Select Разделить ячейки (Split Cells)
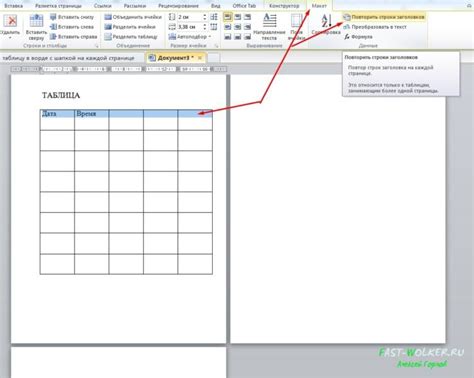Screen dimensions: 474x378 (130, 27)
